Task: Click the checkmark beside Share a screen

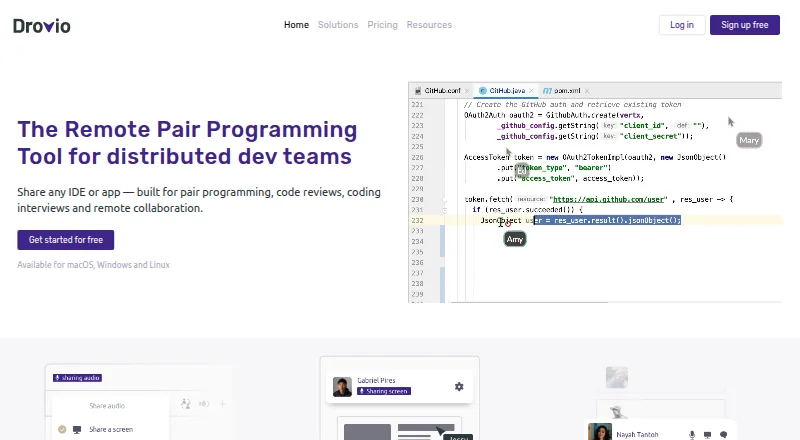Action: pos(62,429)
